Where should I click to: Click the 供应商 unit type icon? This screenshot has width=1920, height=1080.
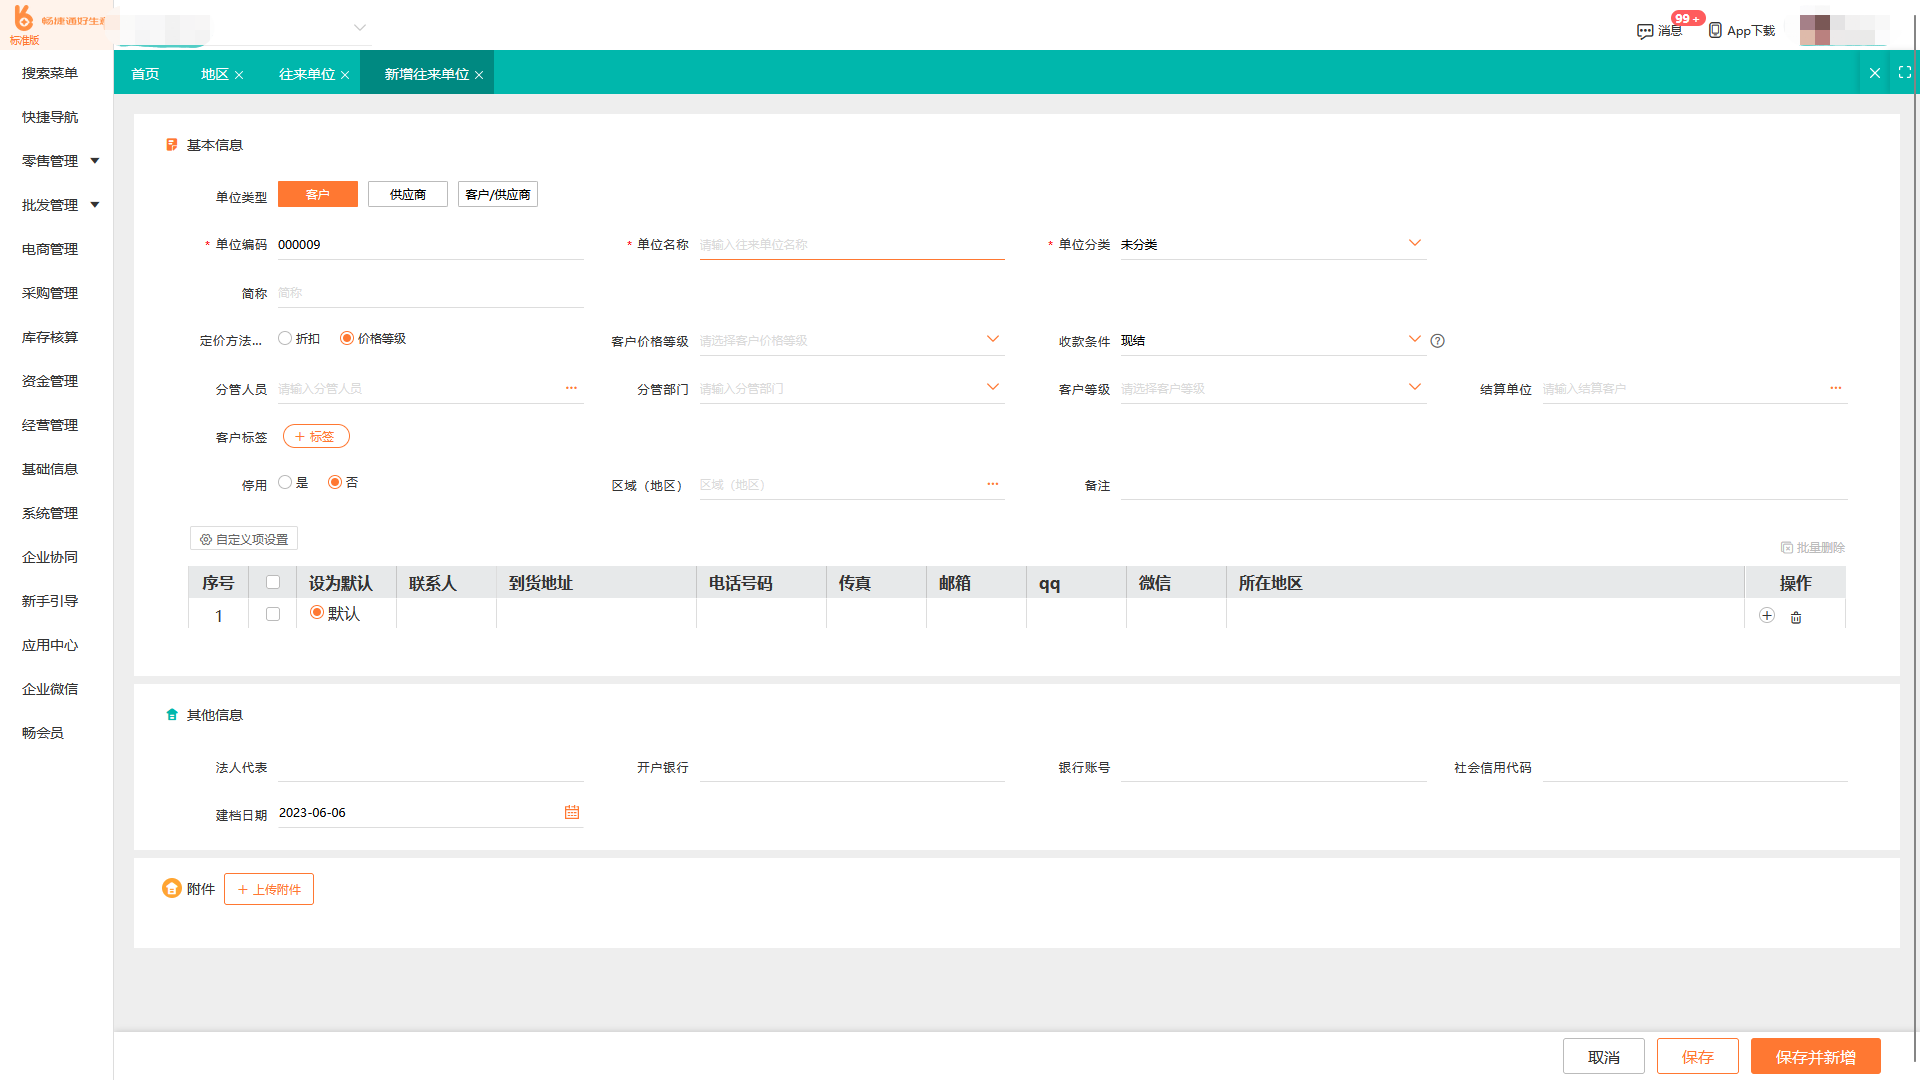tap(404, 195)
